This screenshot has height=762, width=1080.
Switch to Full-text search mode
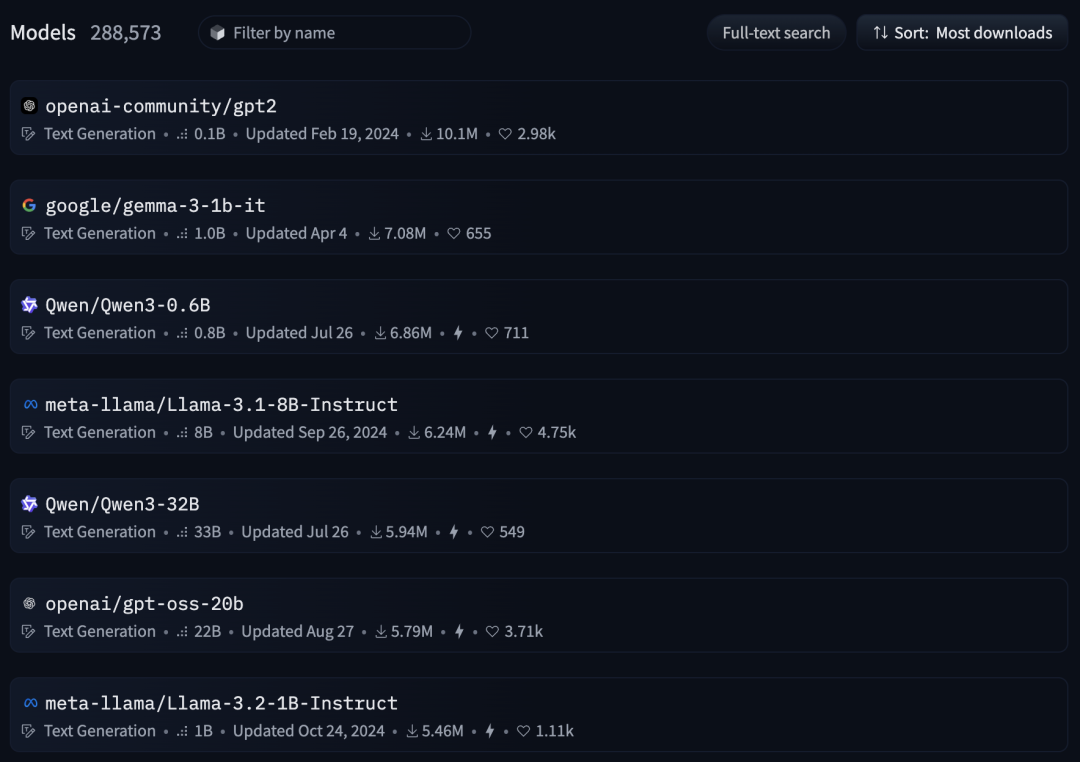click(x=776, y=32)
